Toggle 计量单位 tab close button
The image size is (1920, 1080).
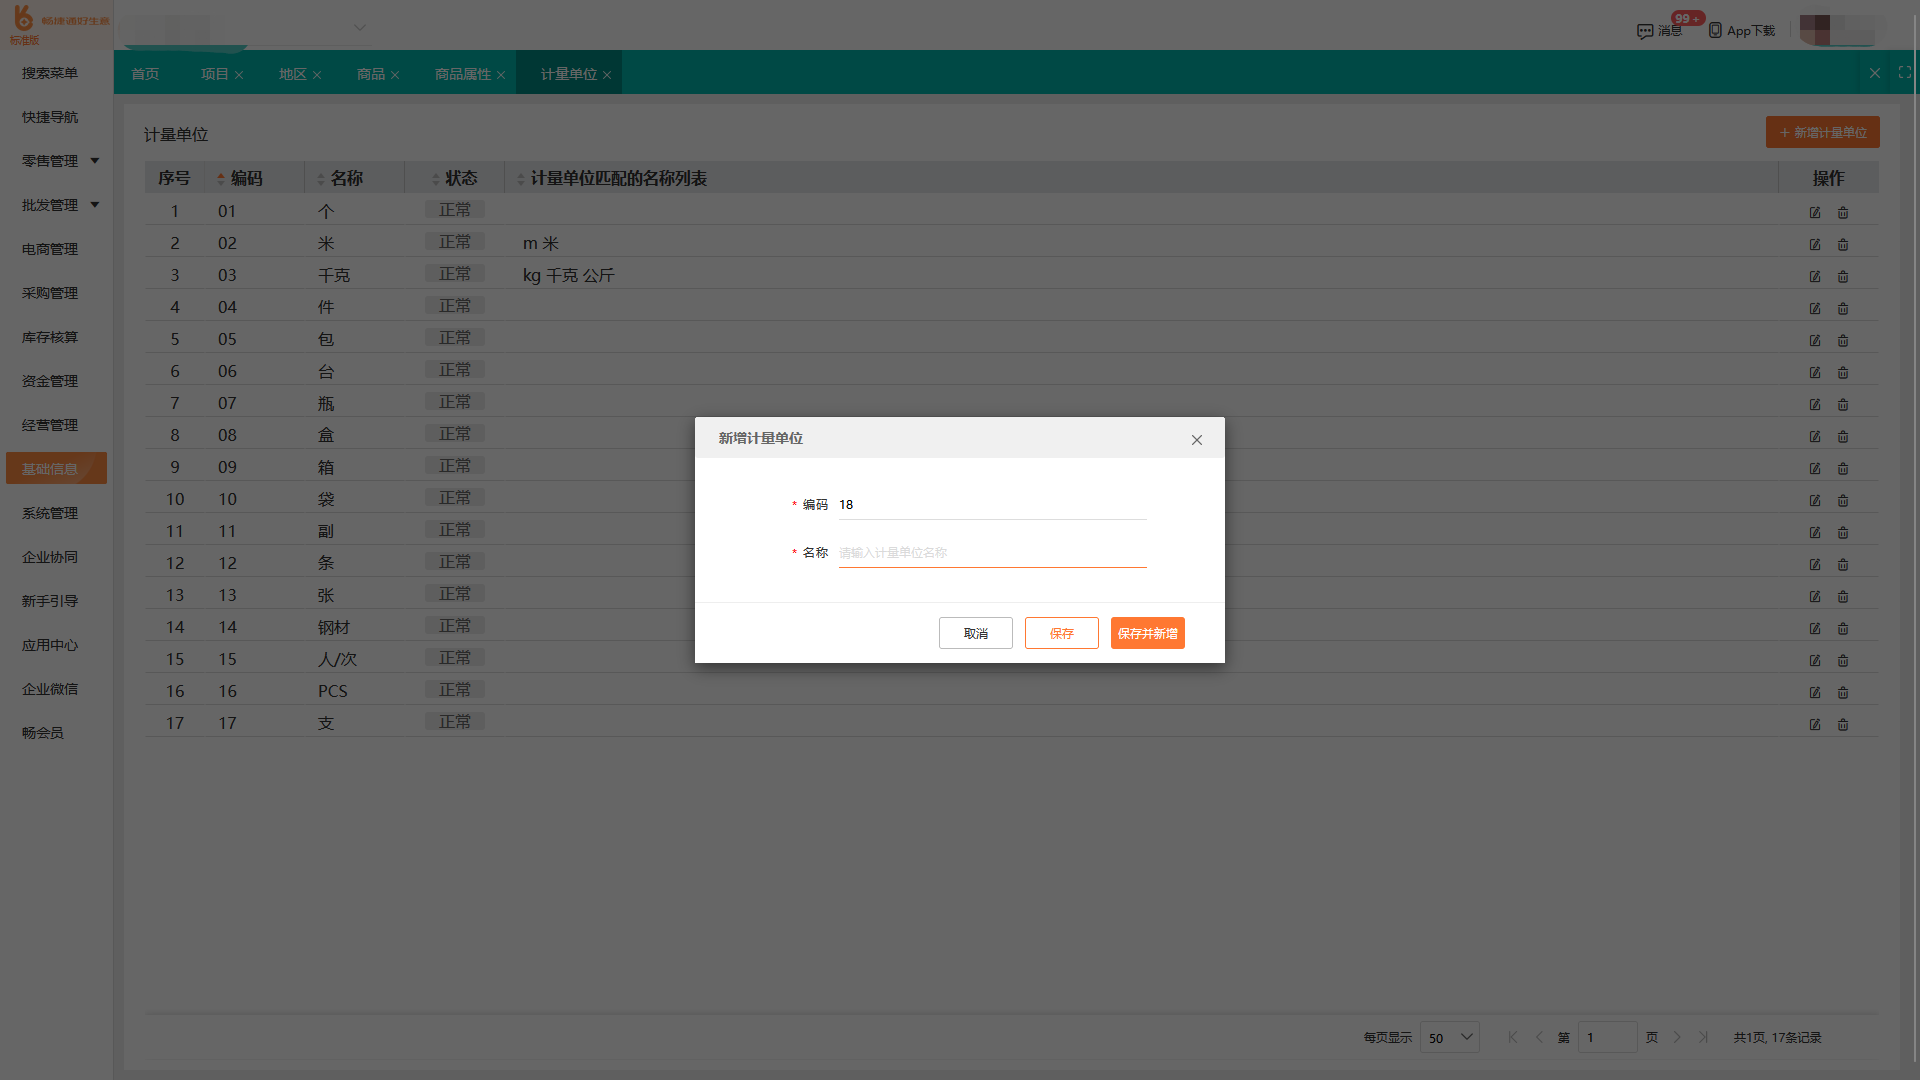[608, 74]
